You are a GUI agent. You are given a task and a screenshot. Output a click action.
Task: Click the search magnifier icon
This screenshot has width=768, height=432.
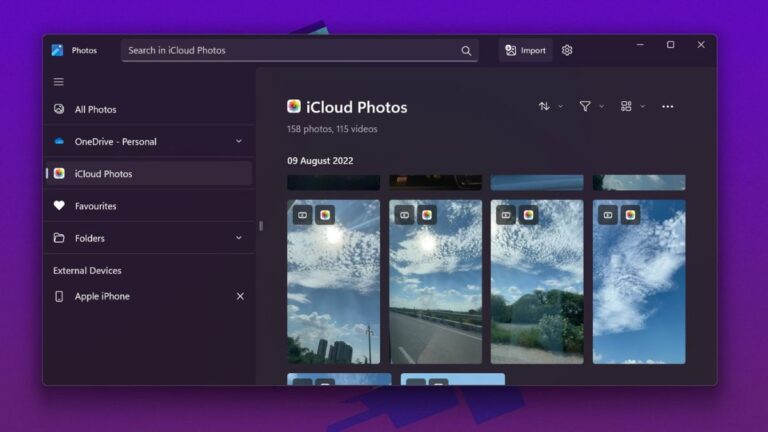point(466,50)
